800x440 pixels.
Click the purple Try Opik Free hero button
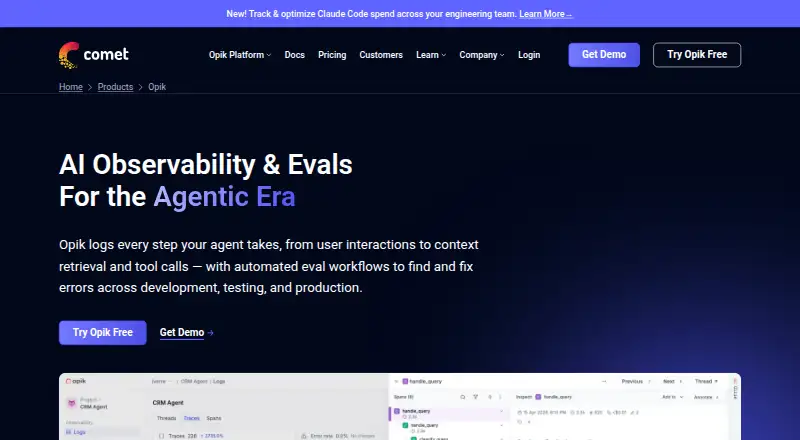(x=103, y=332)
